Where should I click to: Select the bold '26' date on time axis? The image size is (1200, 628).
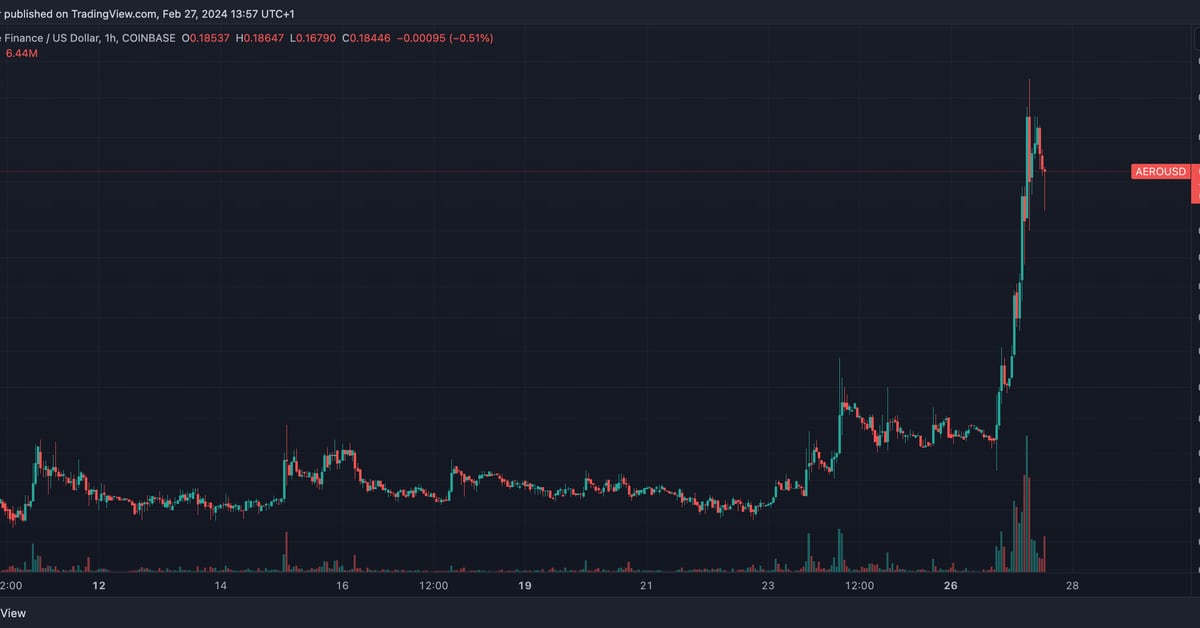(x=950, y=585)
